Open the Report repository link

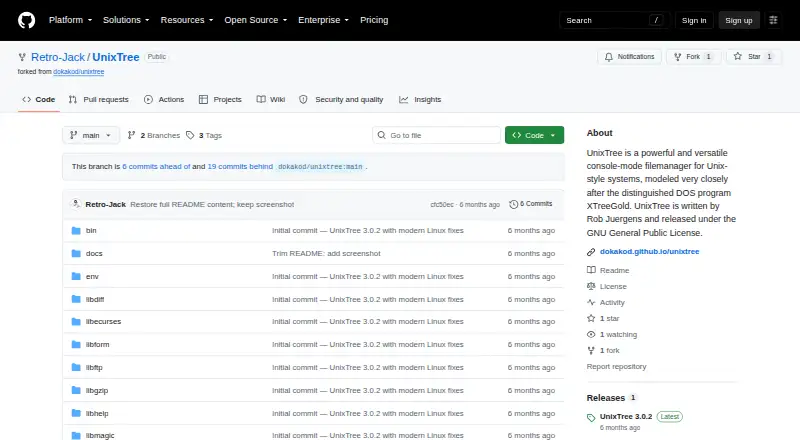pos(616,366)
